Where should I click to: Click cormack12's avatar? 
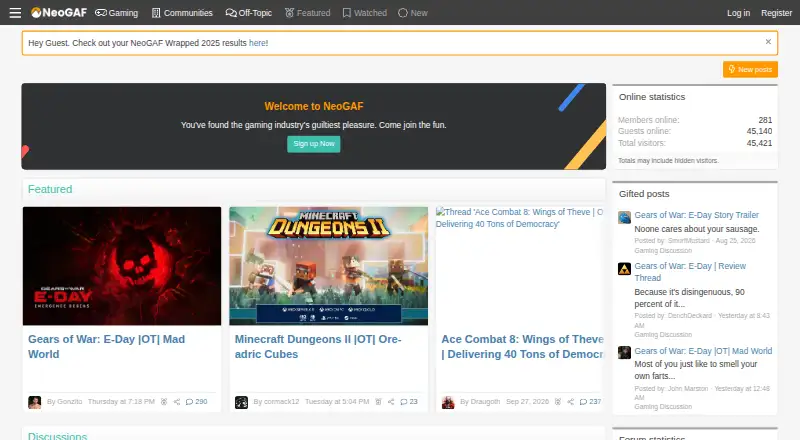pyautogui.click(x=241, y=402)
